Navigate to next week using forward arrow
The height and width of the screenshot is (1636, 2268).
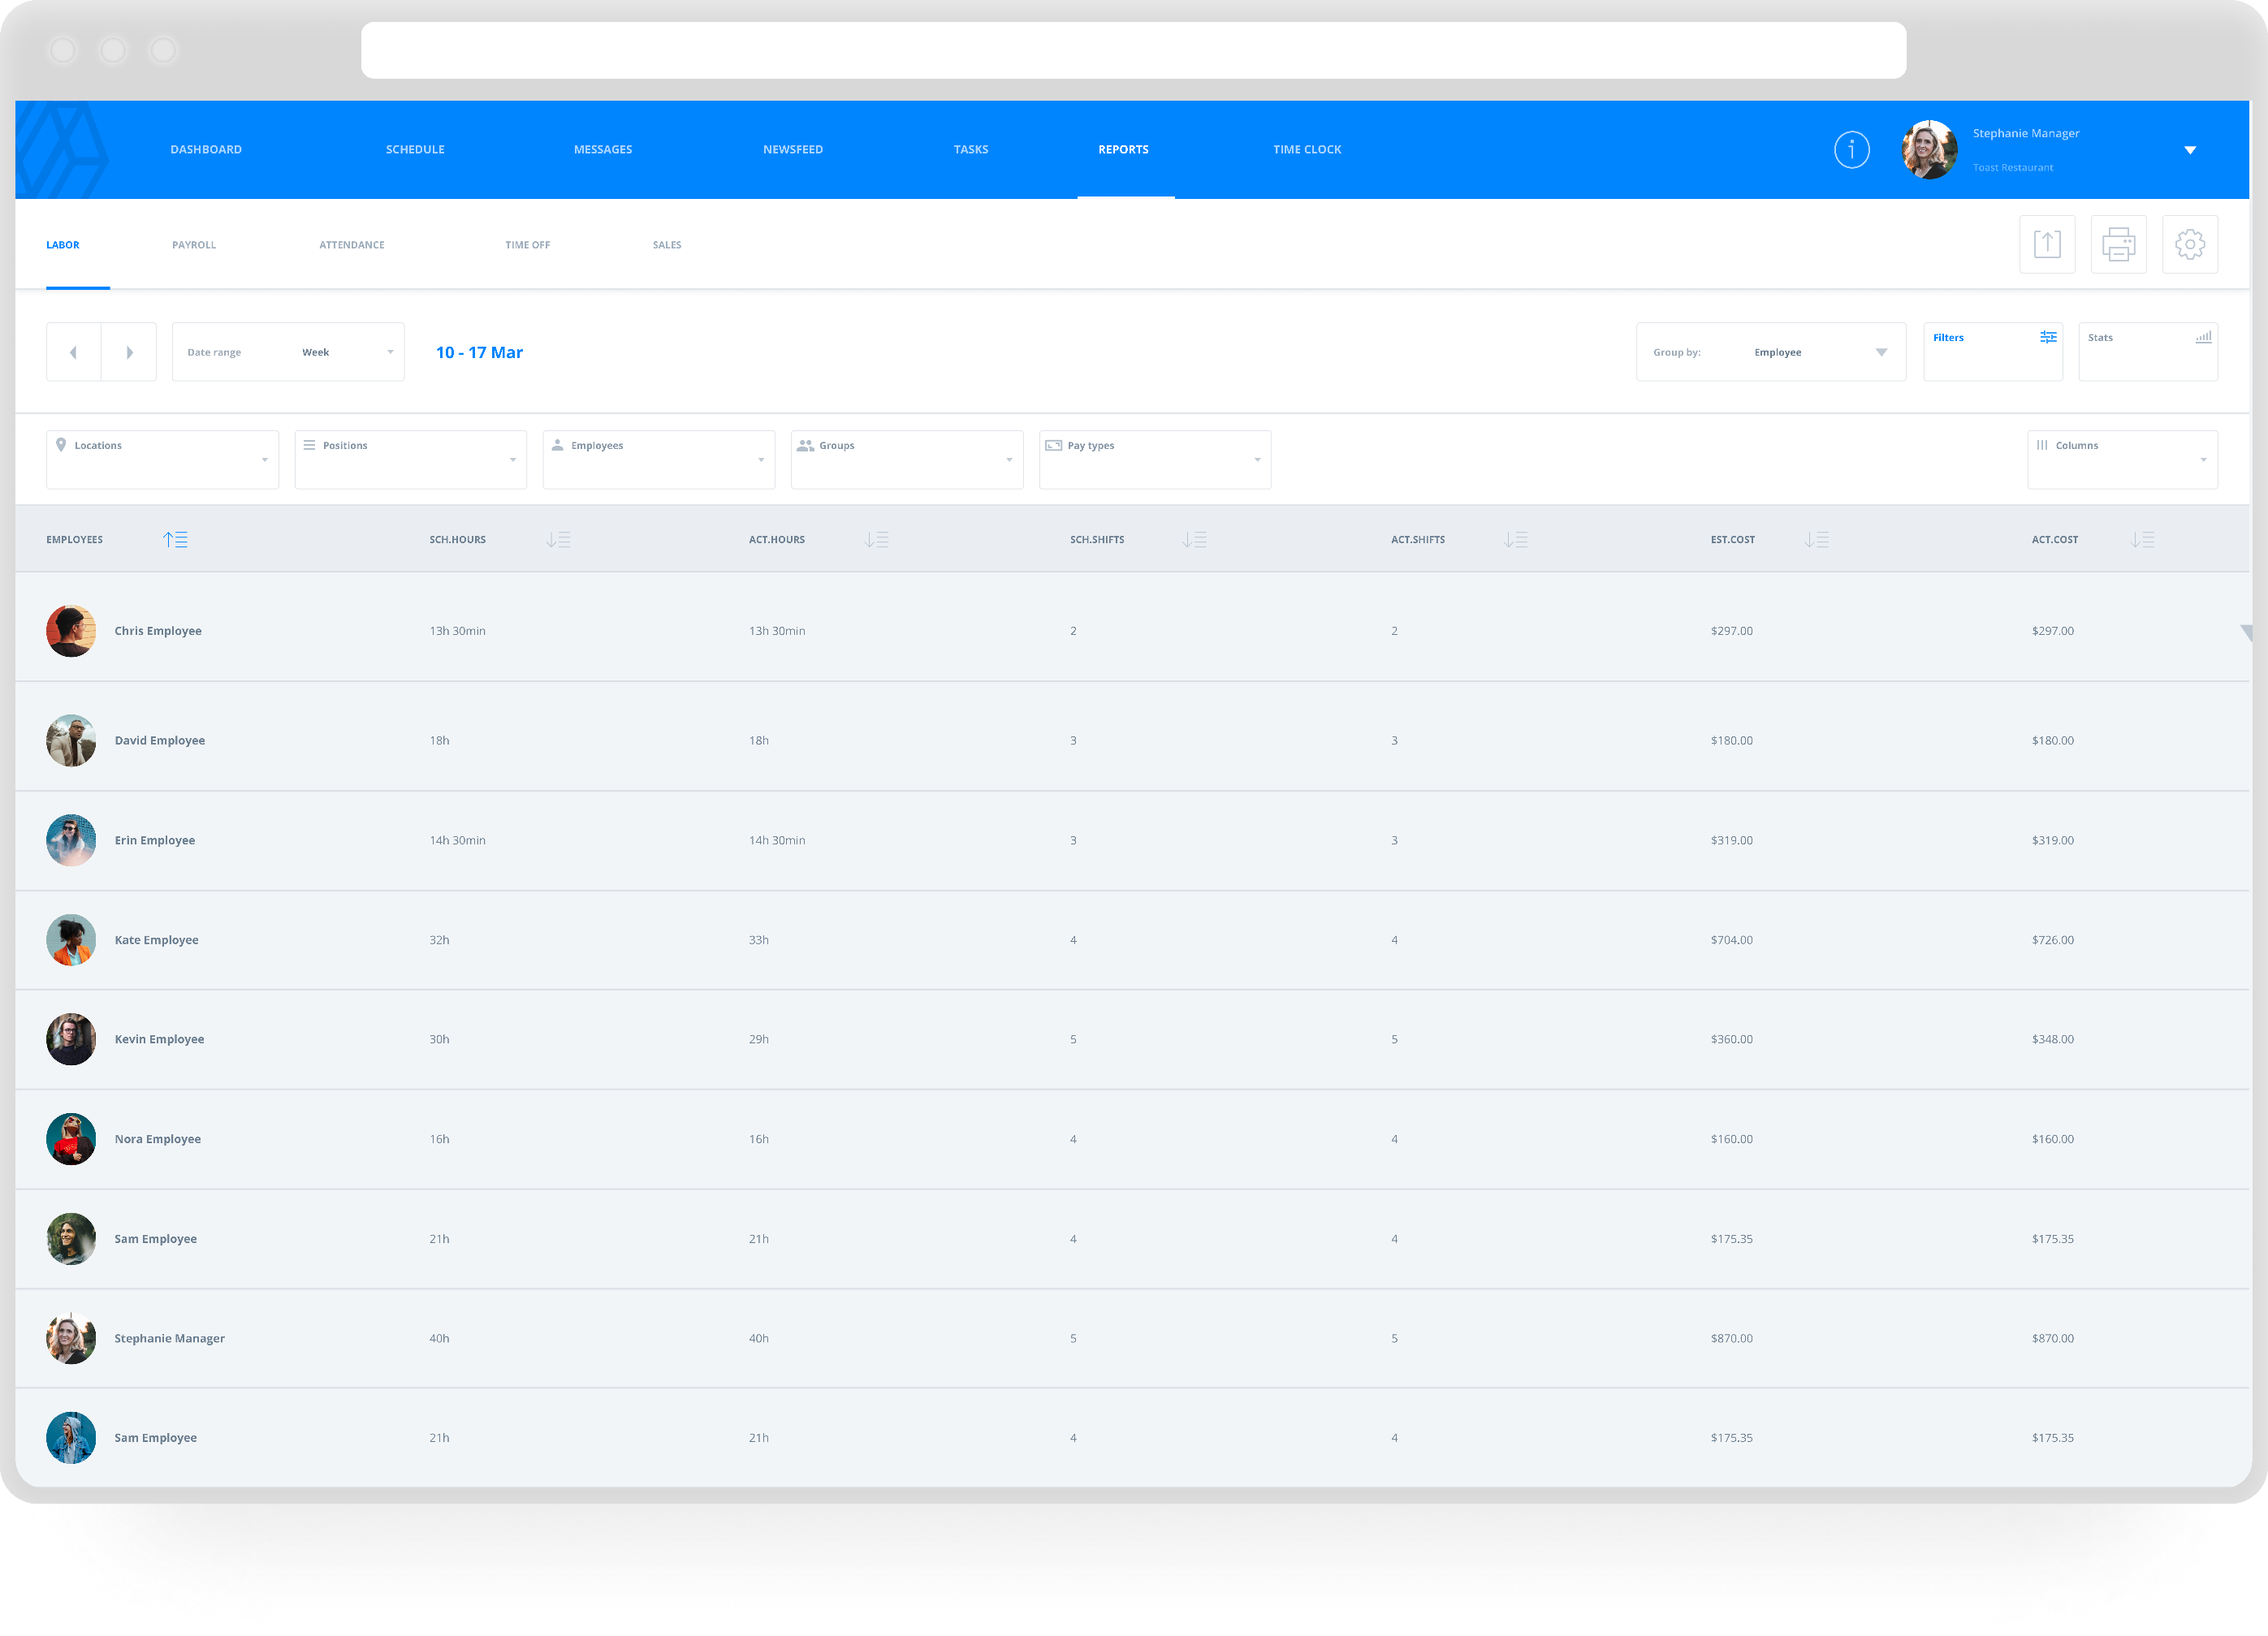pyautogui.click(x=128, y=351)
